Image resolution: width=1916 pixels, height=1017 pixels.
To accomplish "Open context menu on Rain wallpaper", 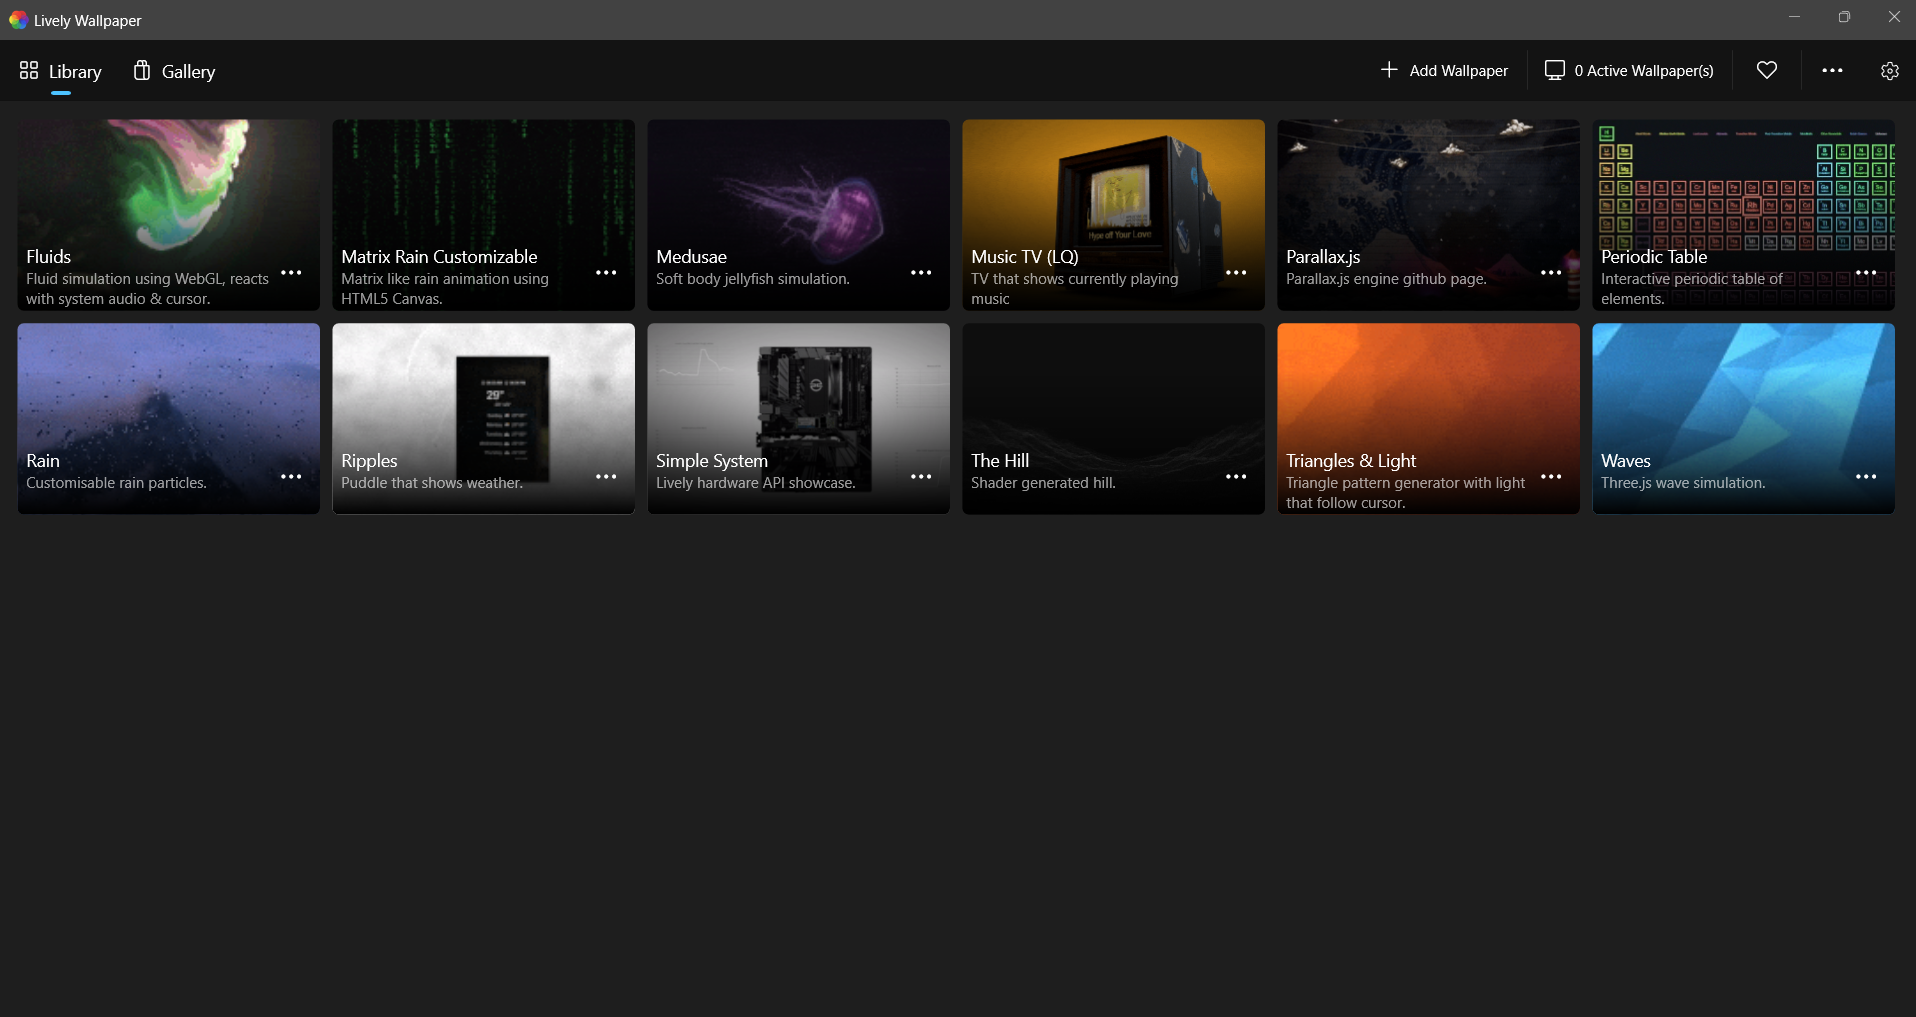I will (x=291, y=477).
